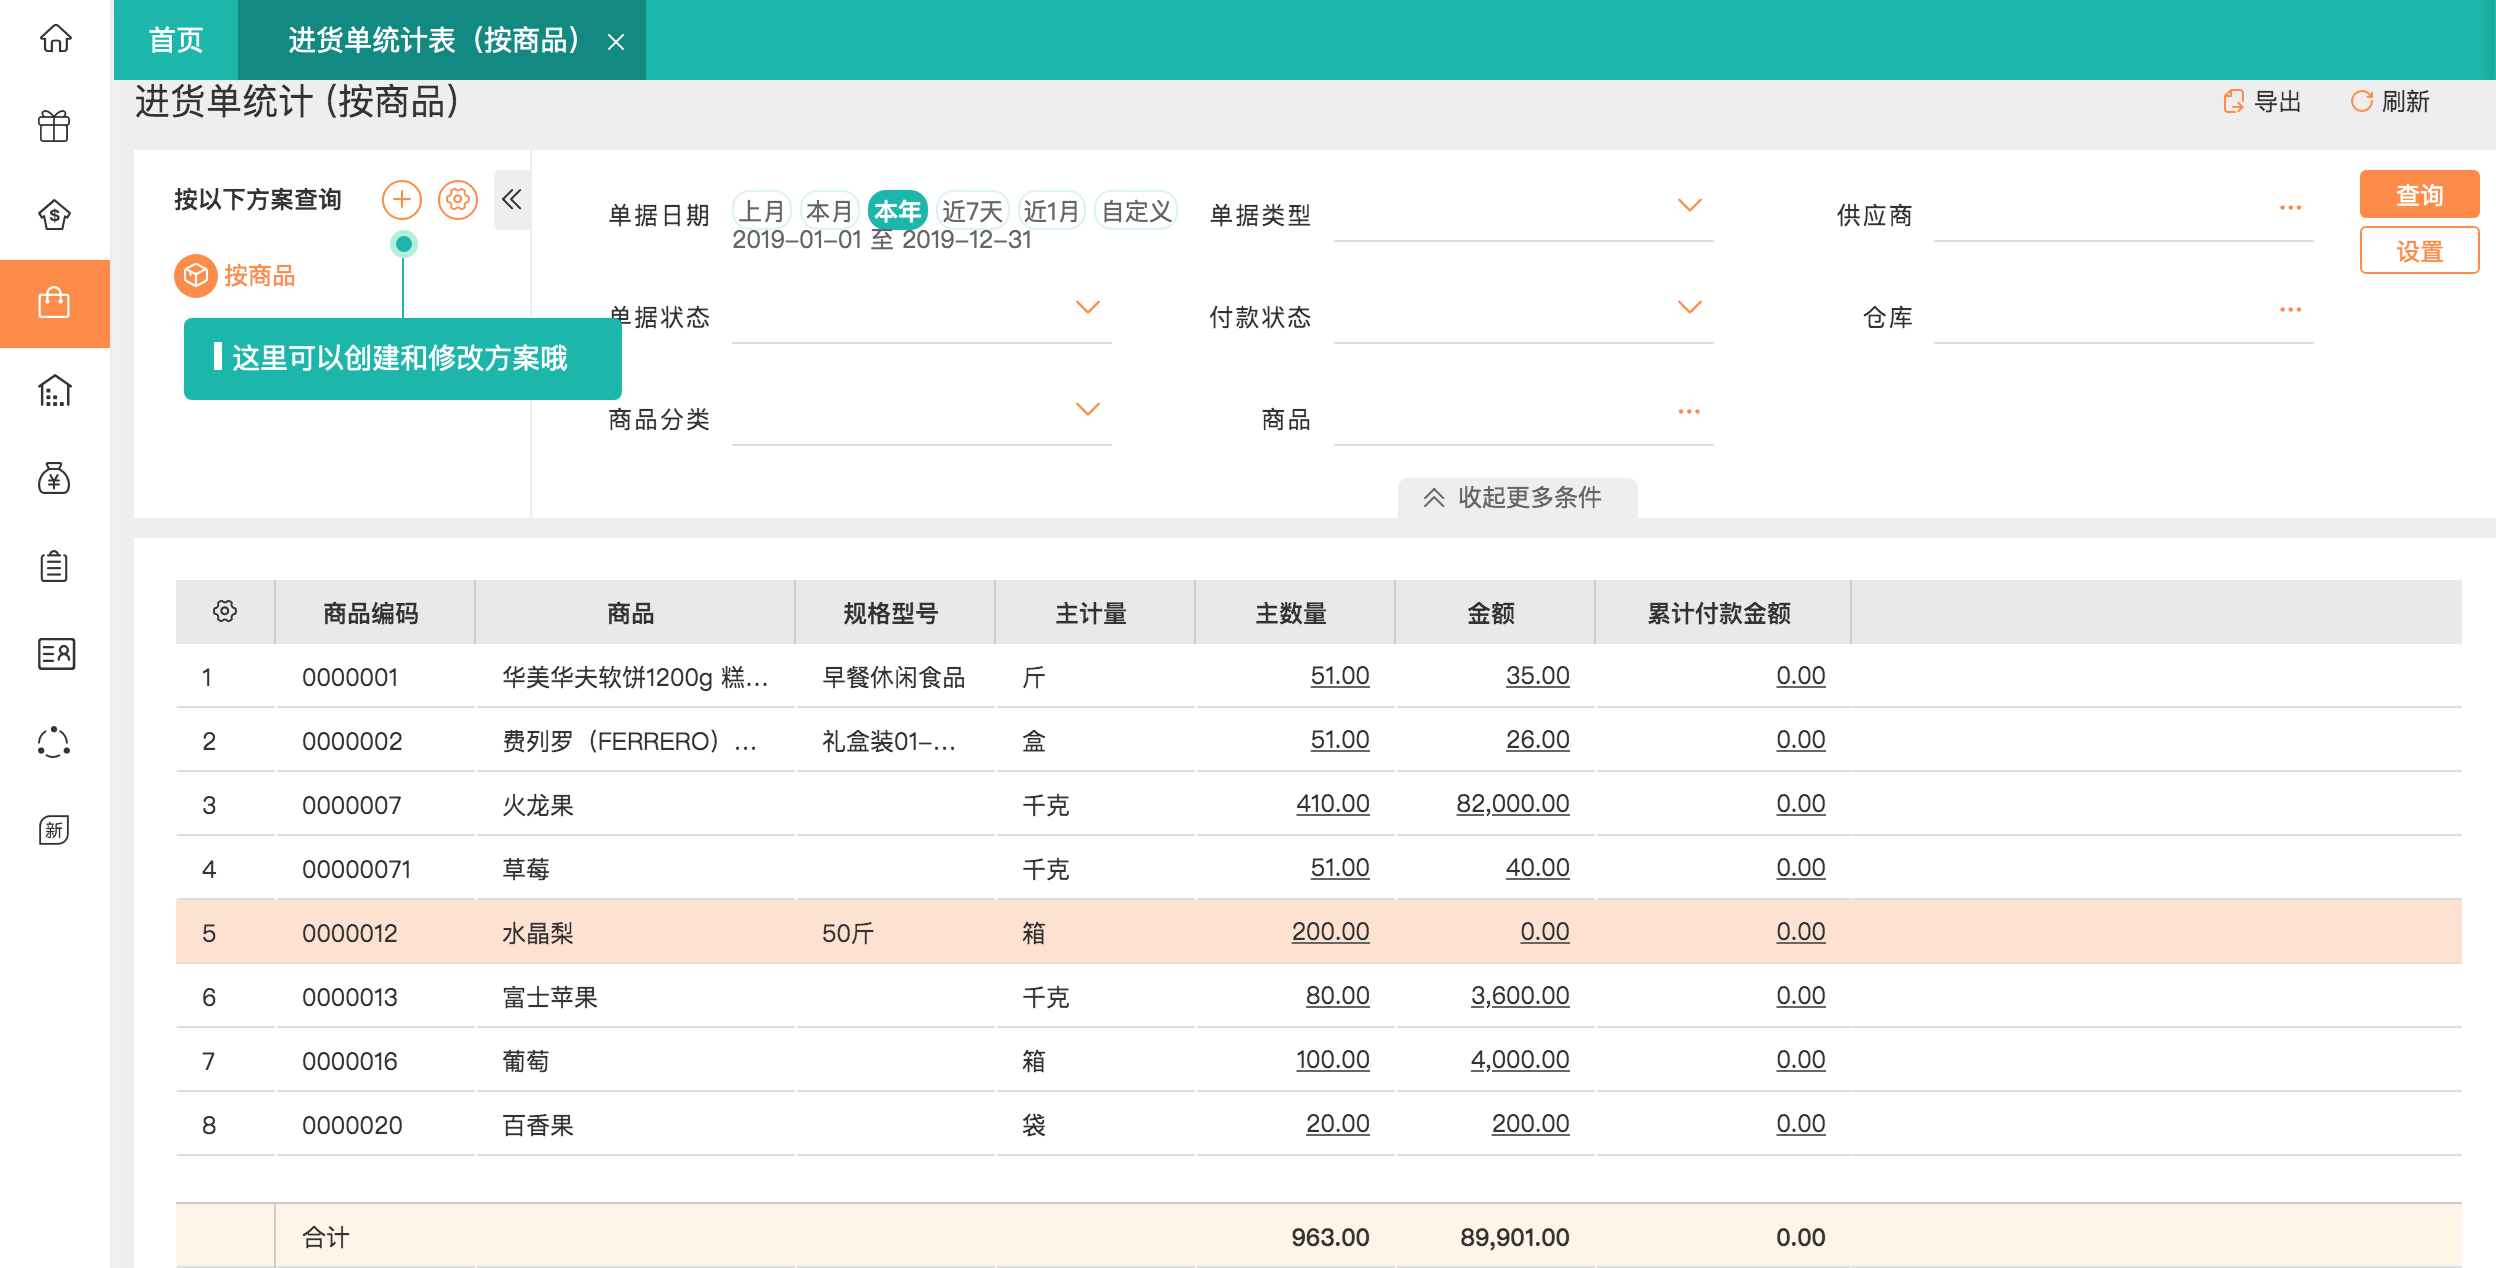Click the refresh icon to reload
2496x1268 pixels.
point(2362,104)
